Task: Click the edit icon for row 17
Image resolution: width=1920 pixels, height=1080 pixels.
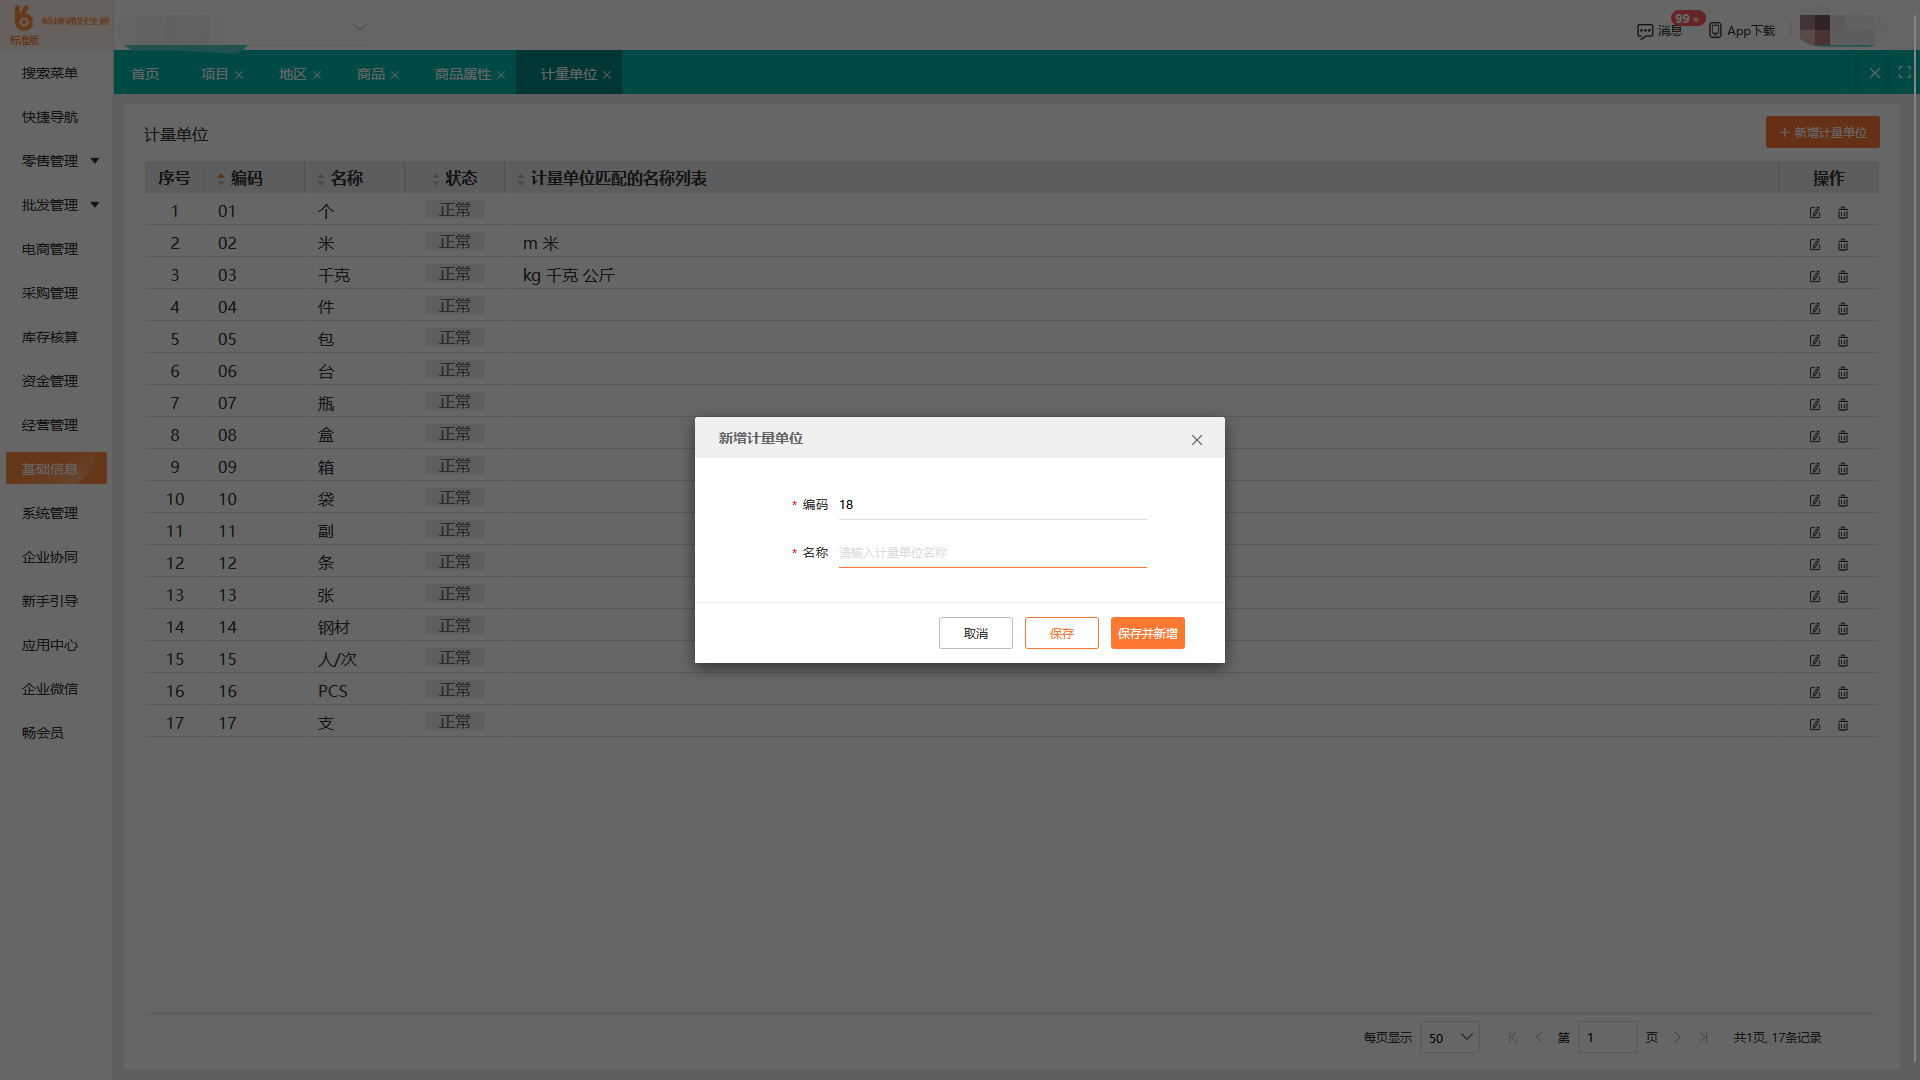Action: [1815, 724]
